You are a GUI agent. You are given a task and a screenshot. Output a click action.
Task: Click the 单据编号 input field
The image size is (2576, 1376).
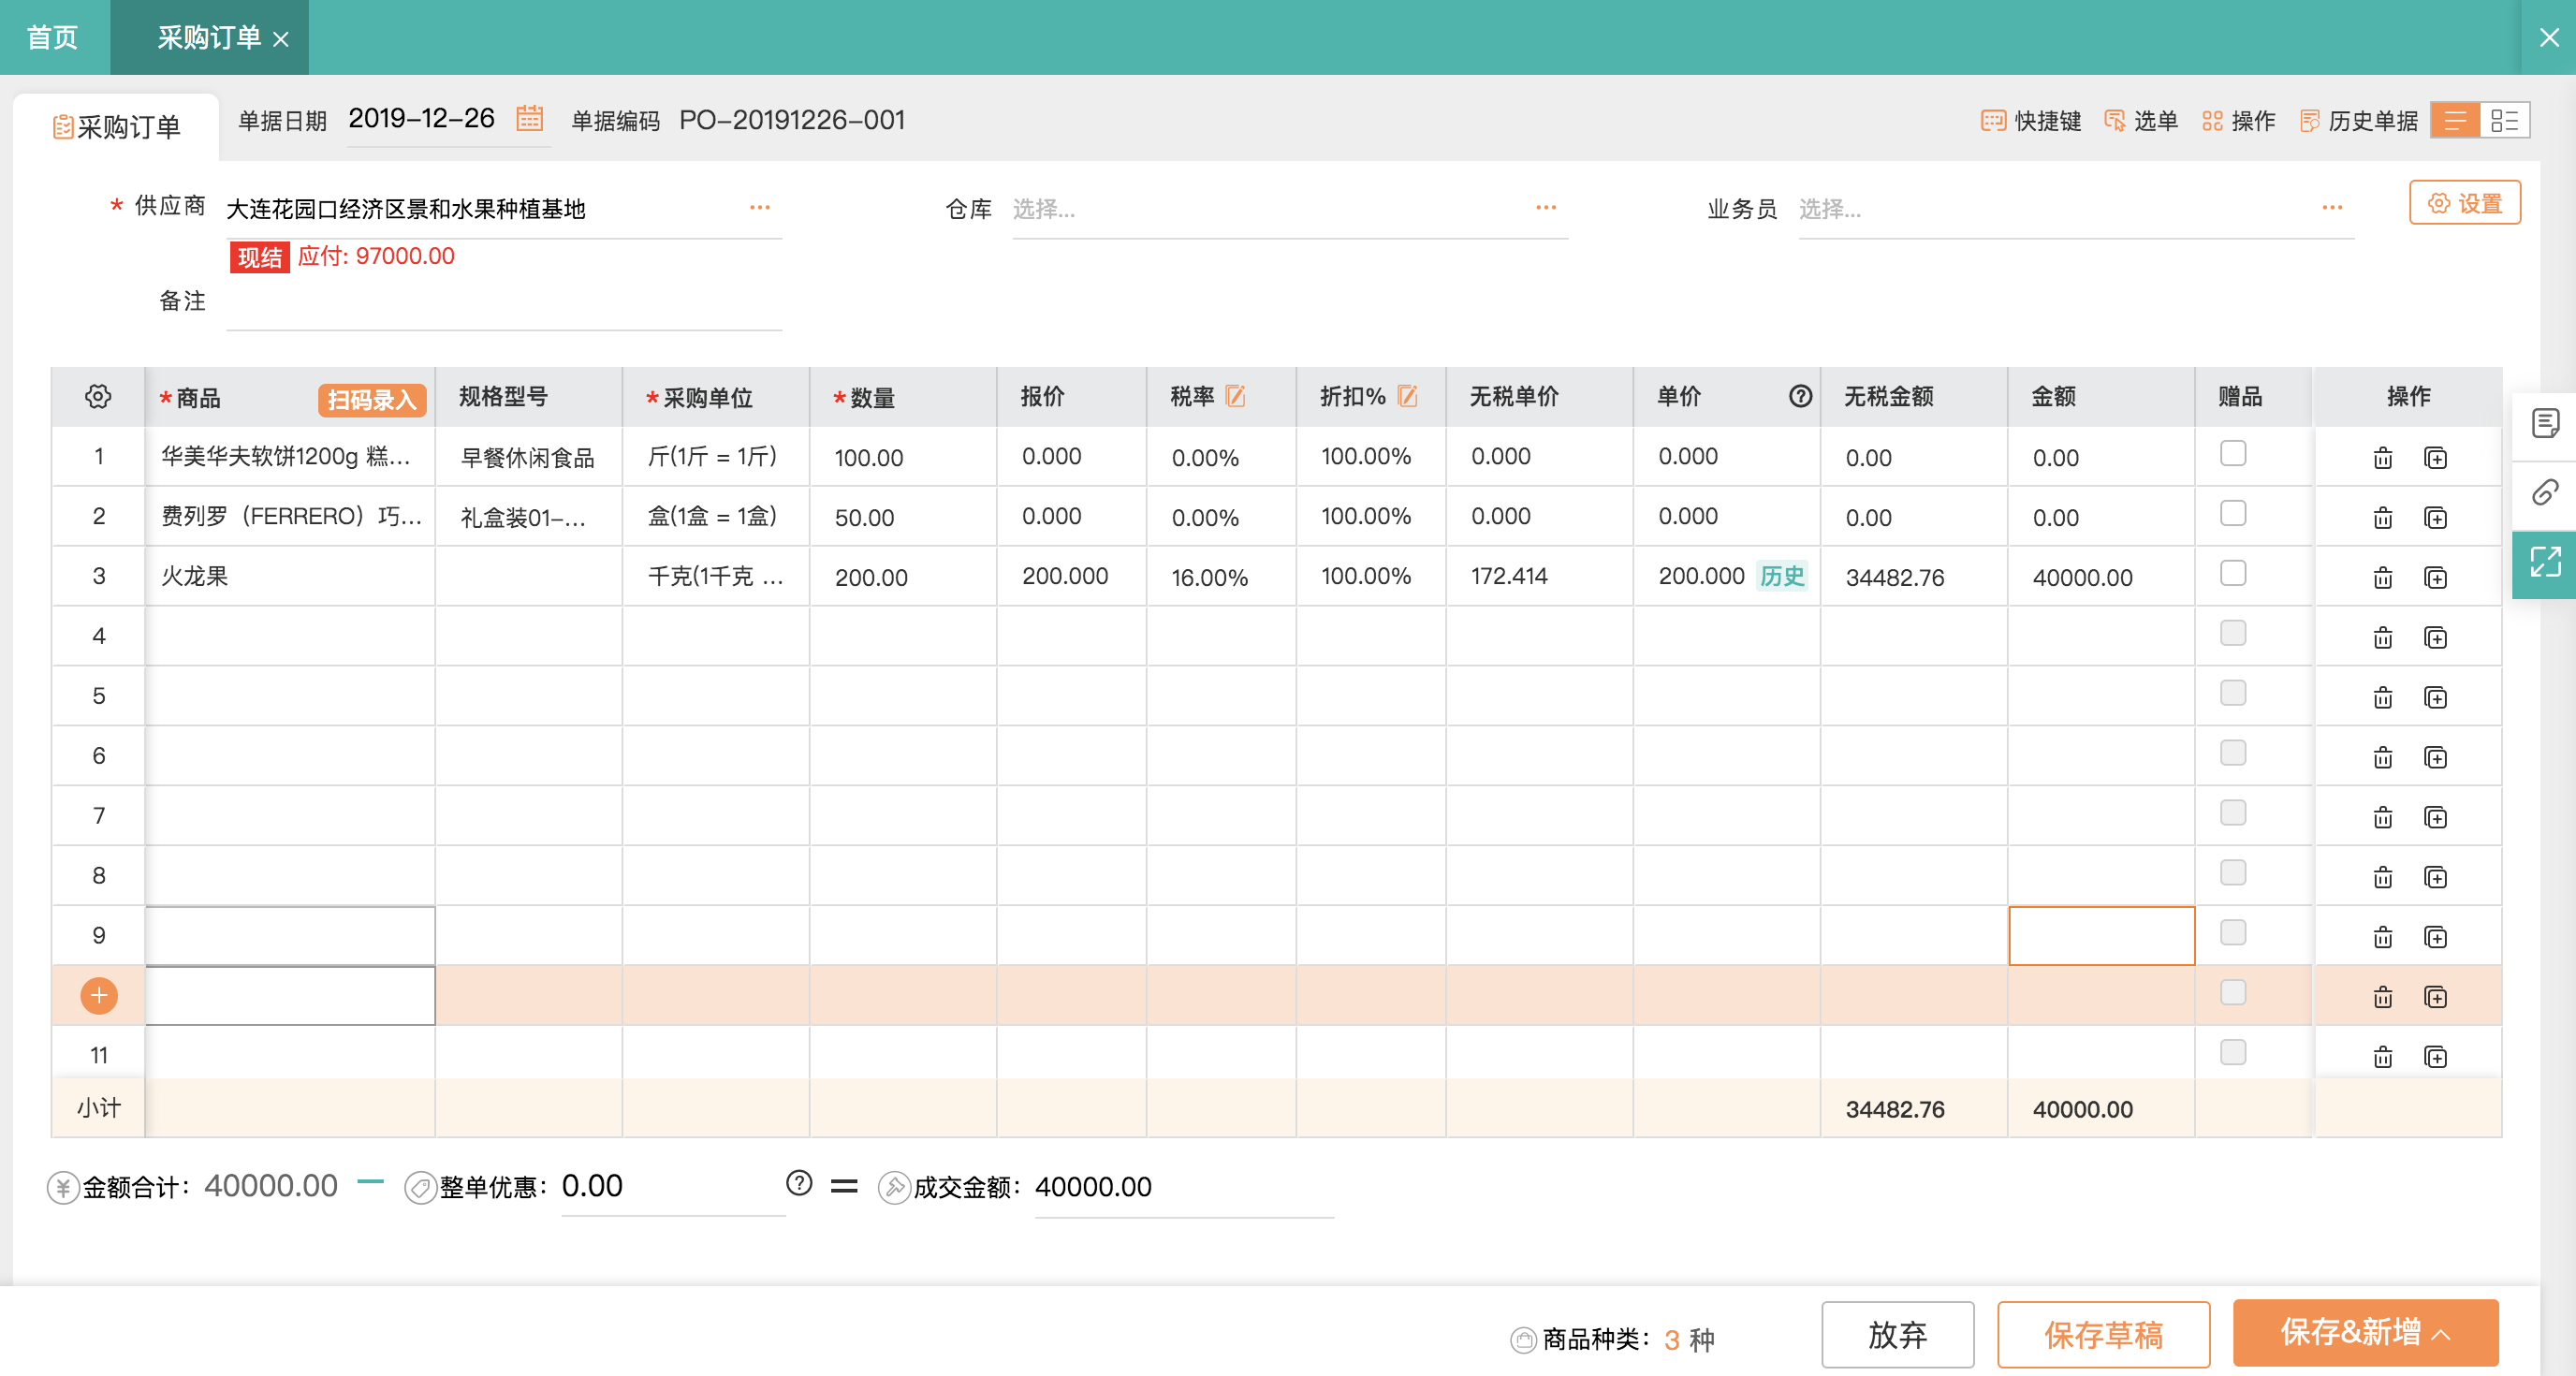point(794,119)
